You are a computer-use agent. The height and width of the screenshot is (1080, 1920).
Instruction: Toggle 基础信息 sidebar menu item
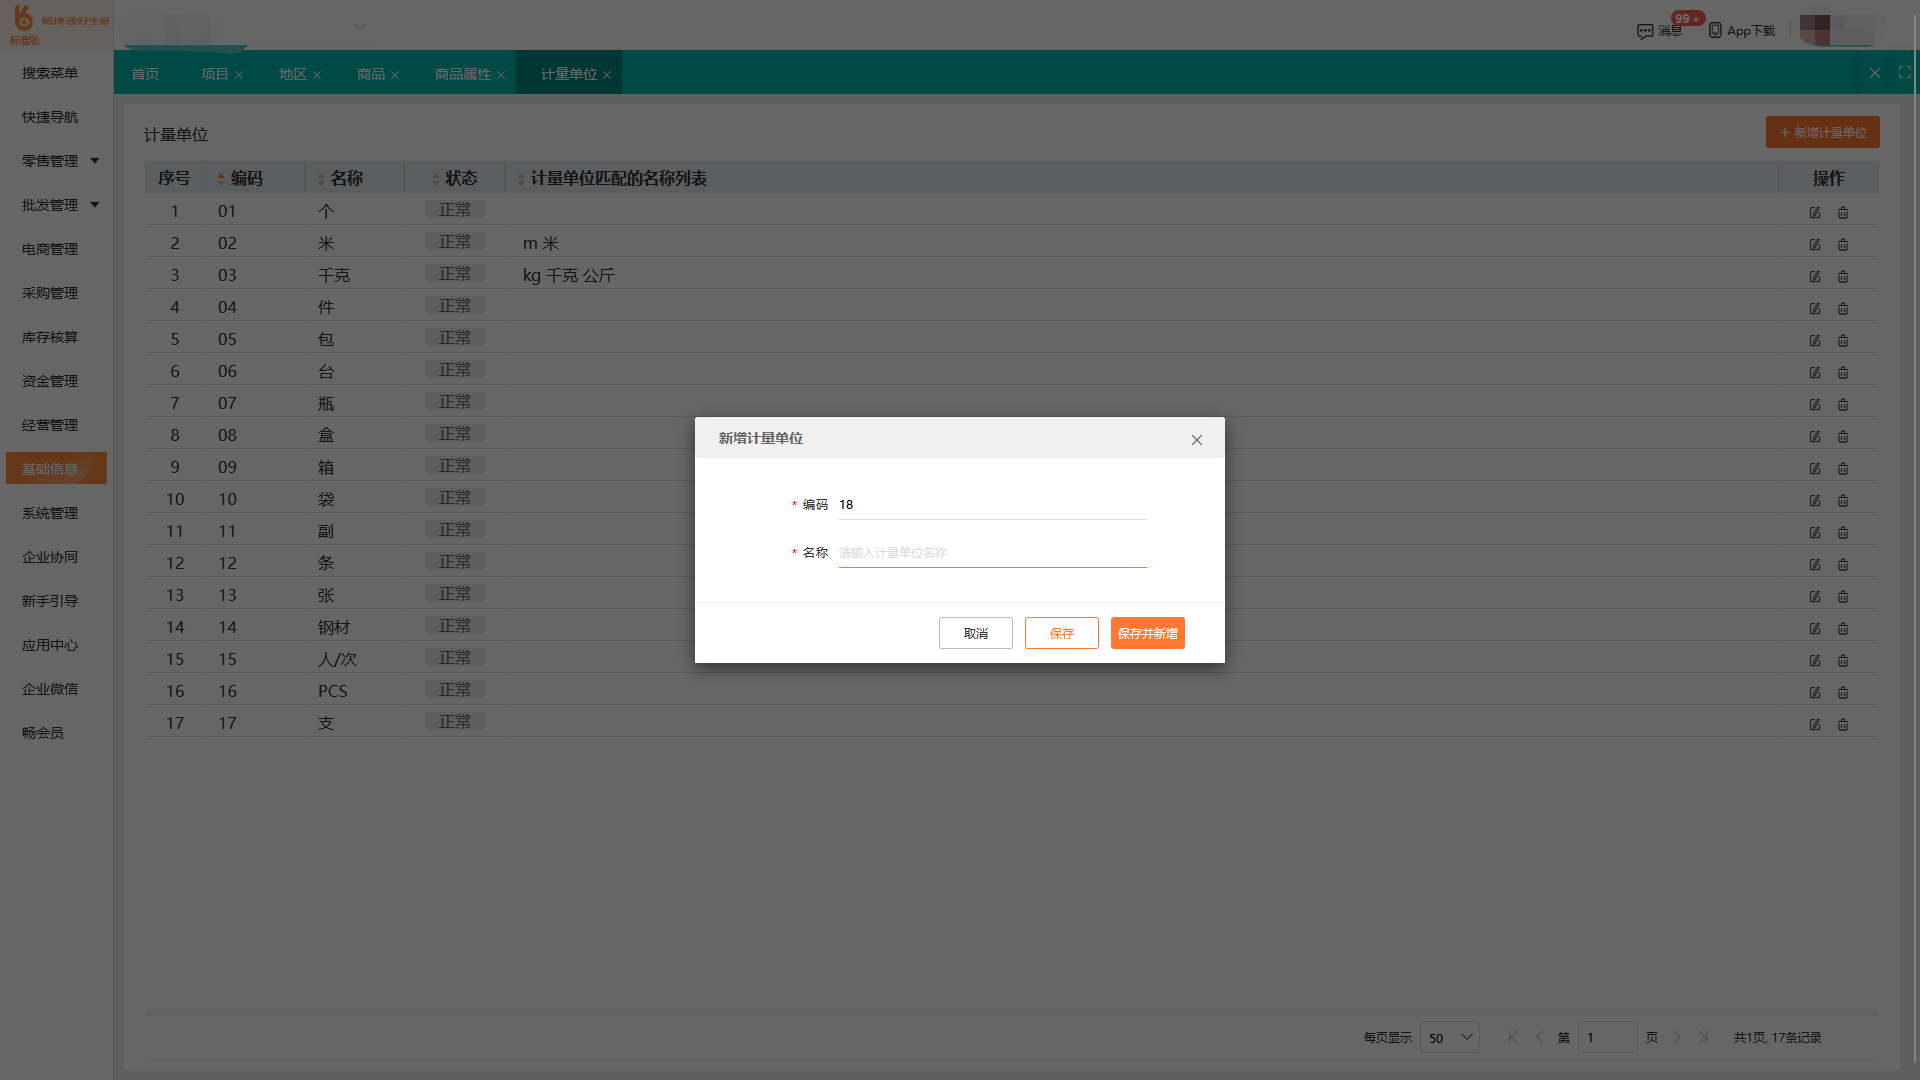55,468
